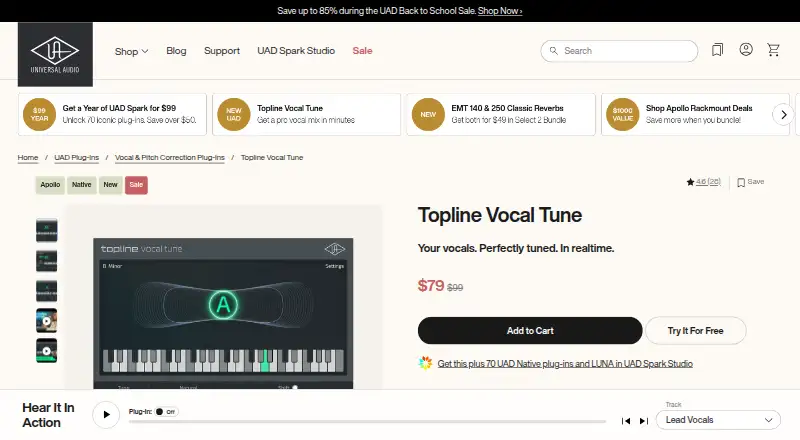Skip to previous track

[626, 421]
